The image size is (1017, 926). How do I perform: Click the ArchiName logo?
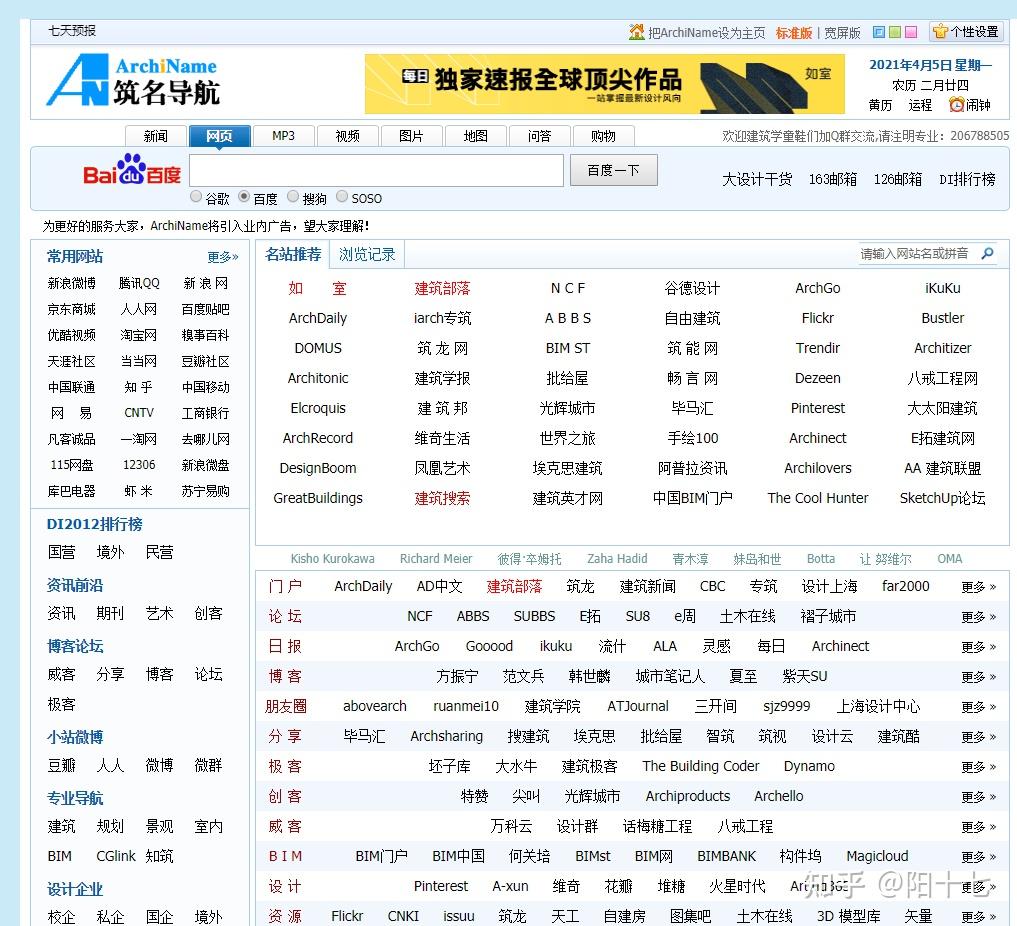point(133,80)
